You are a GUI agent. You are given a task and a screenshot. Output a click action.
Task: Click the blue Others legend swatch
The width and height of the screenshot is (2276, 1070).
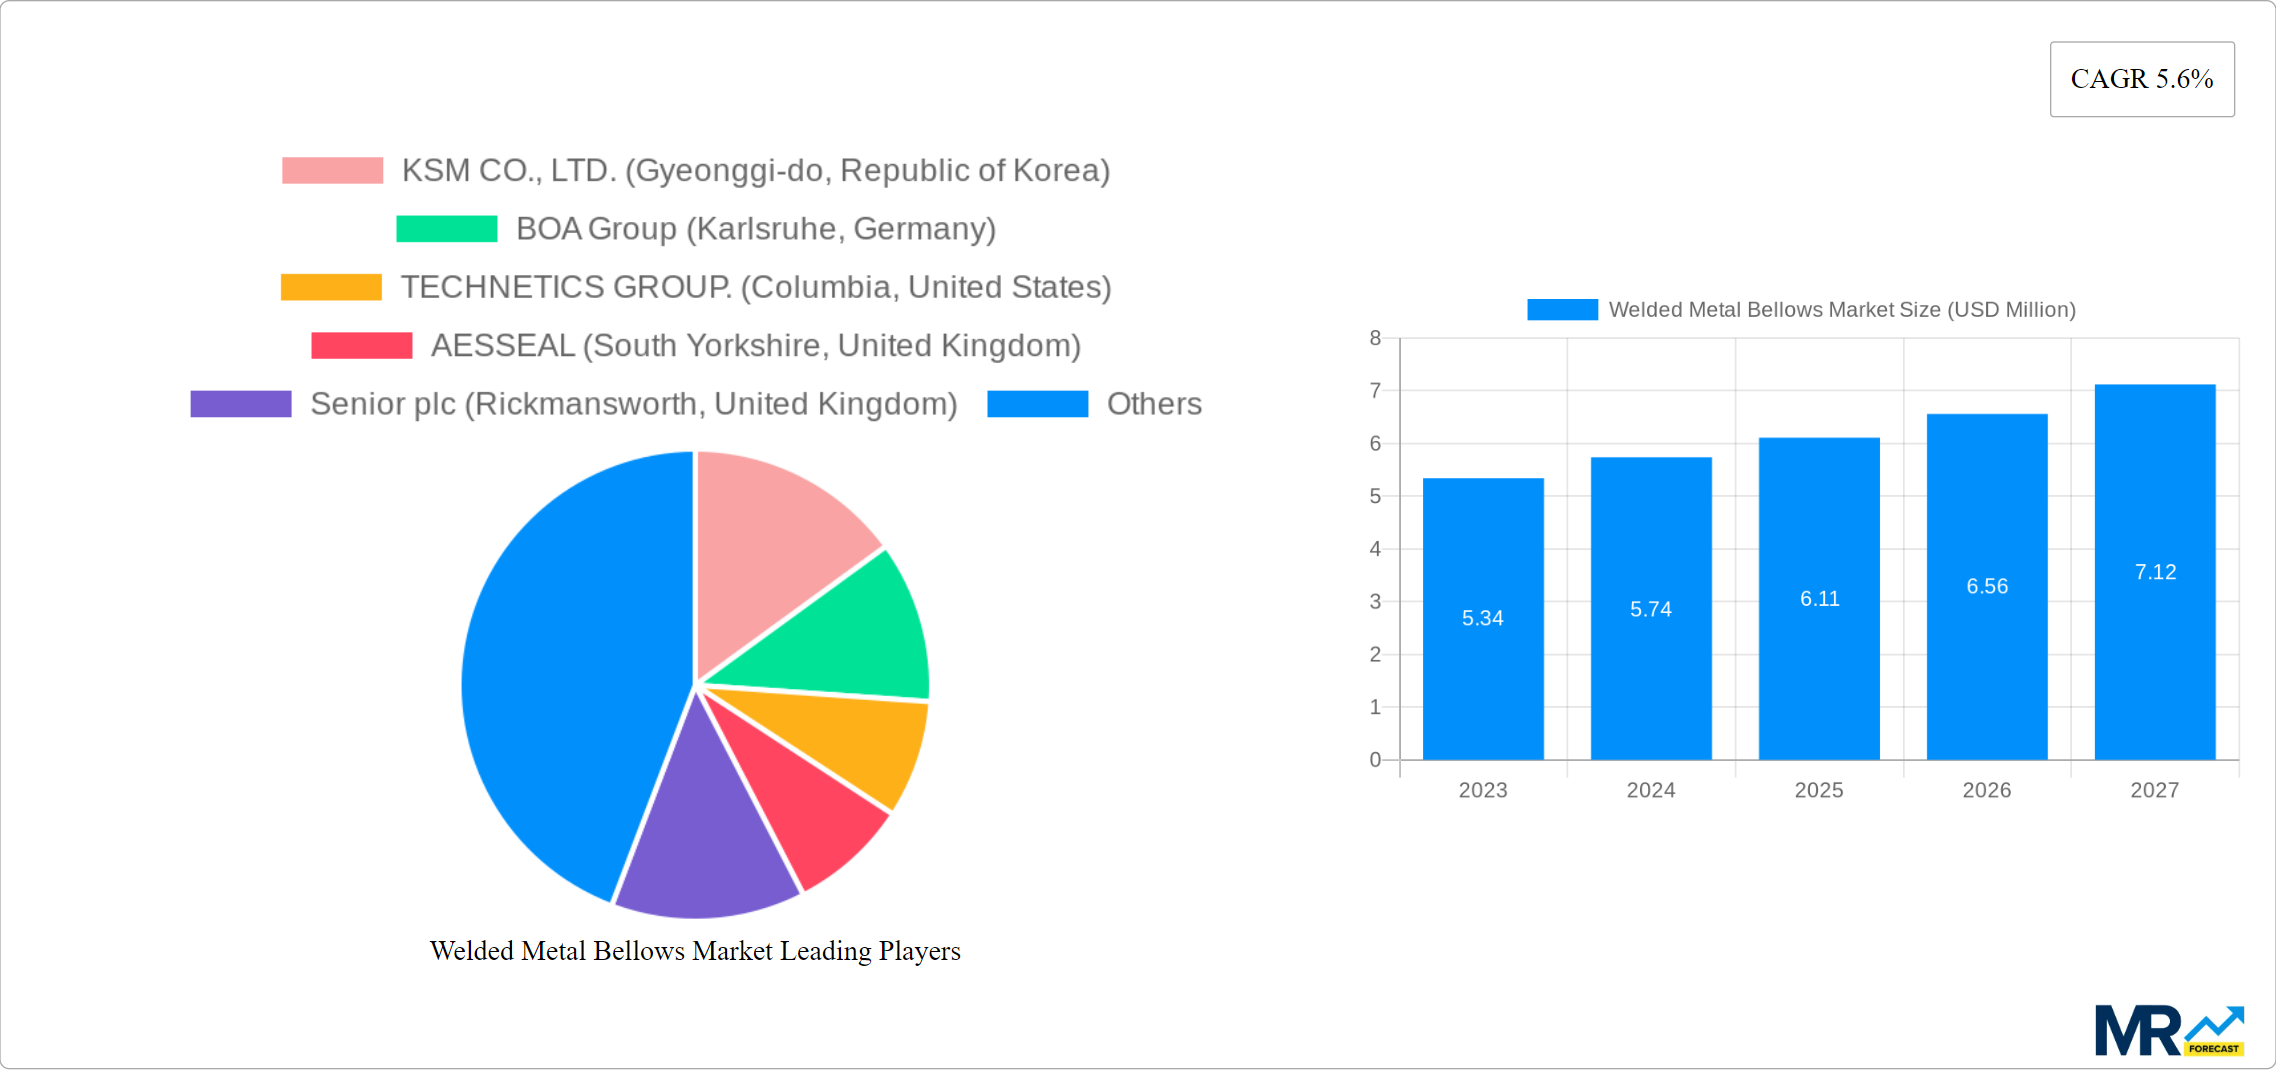[x=1037, y=404]
